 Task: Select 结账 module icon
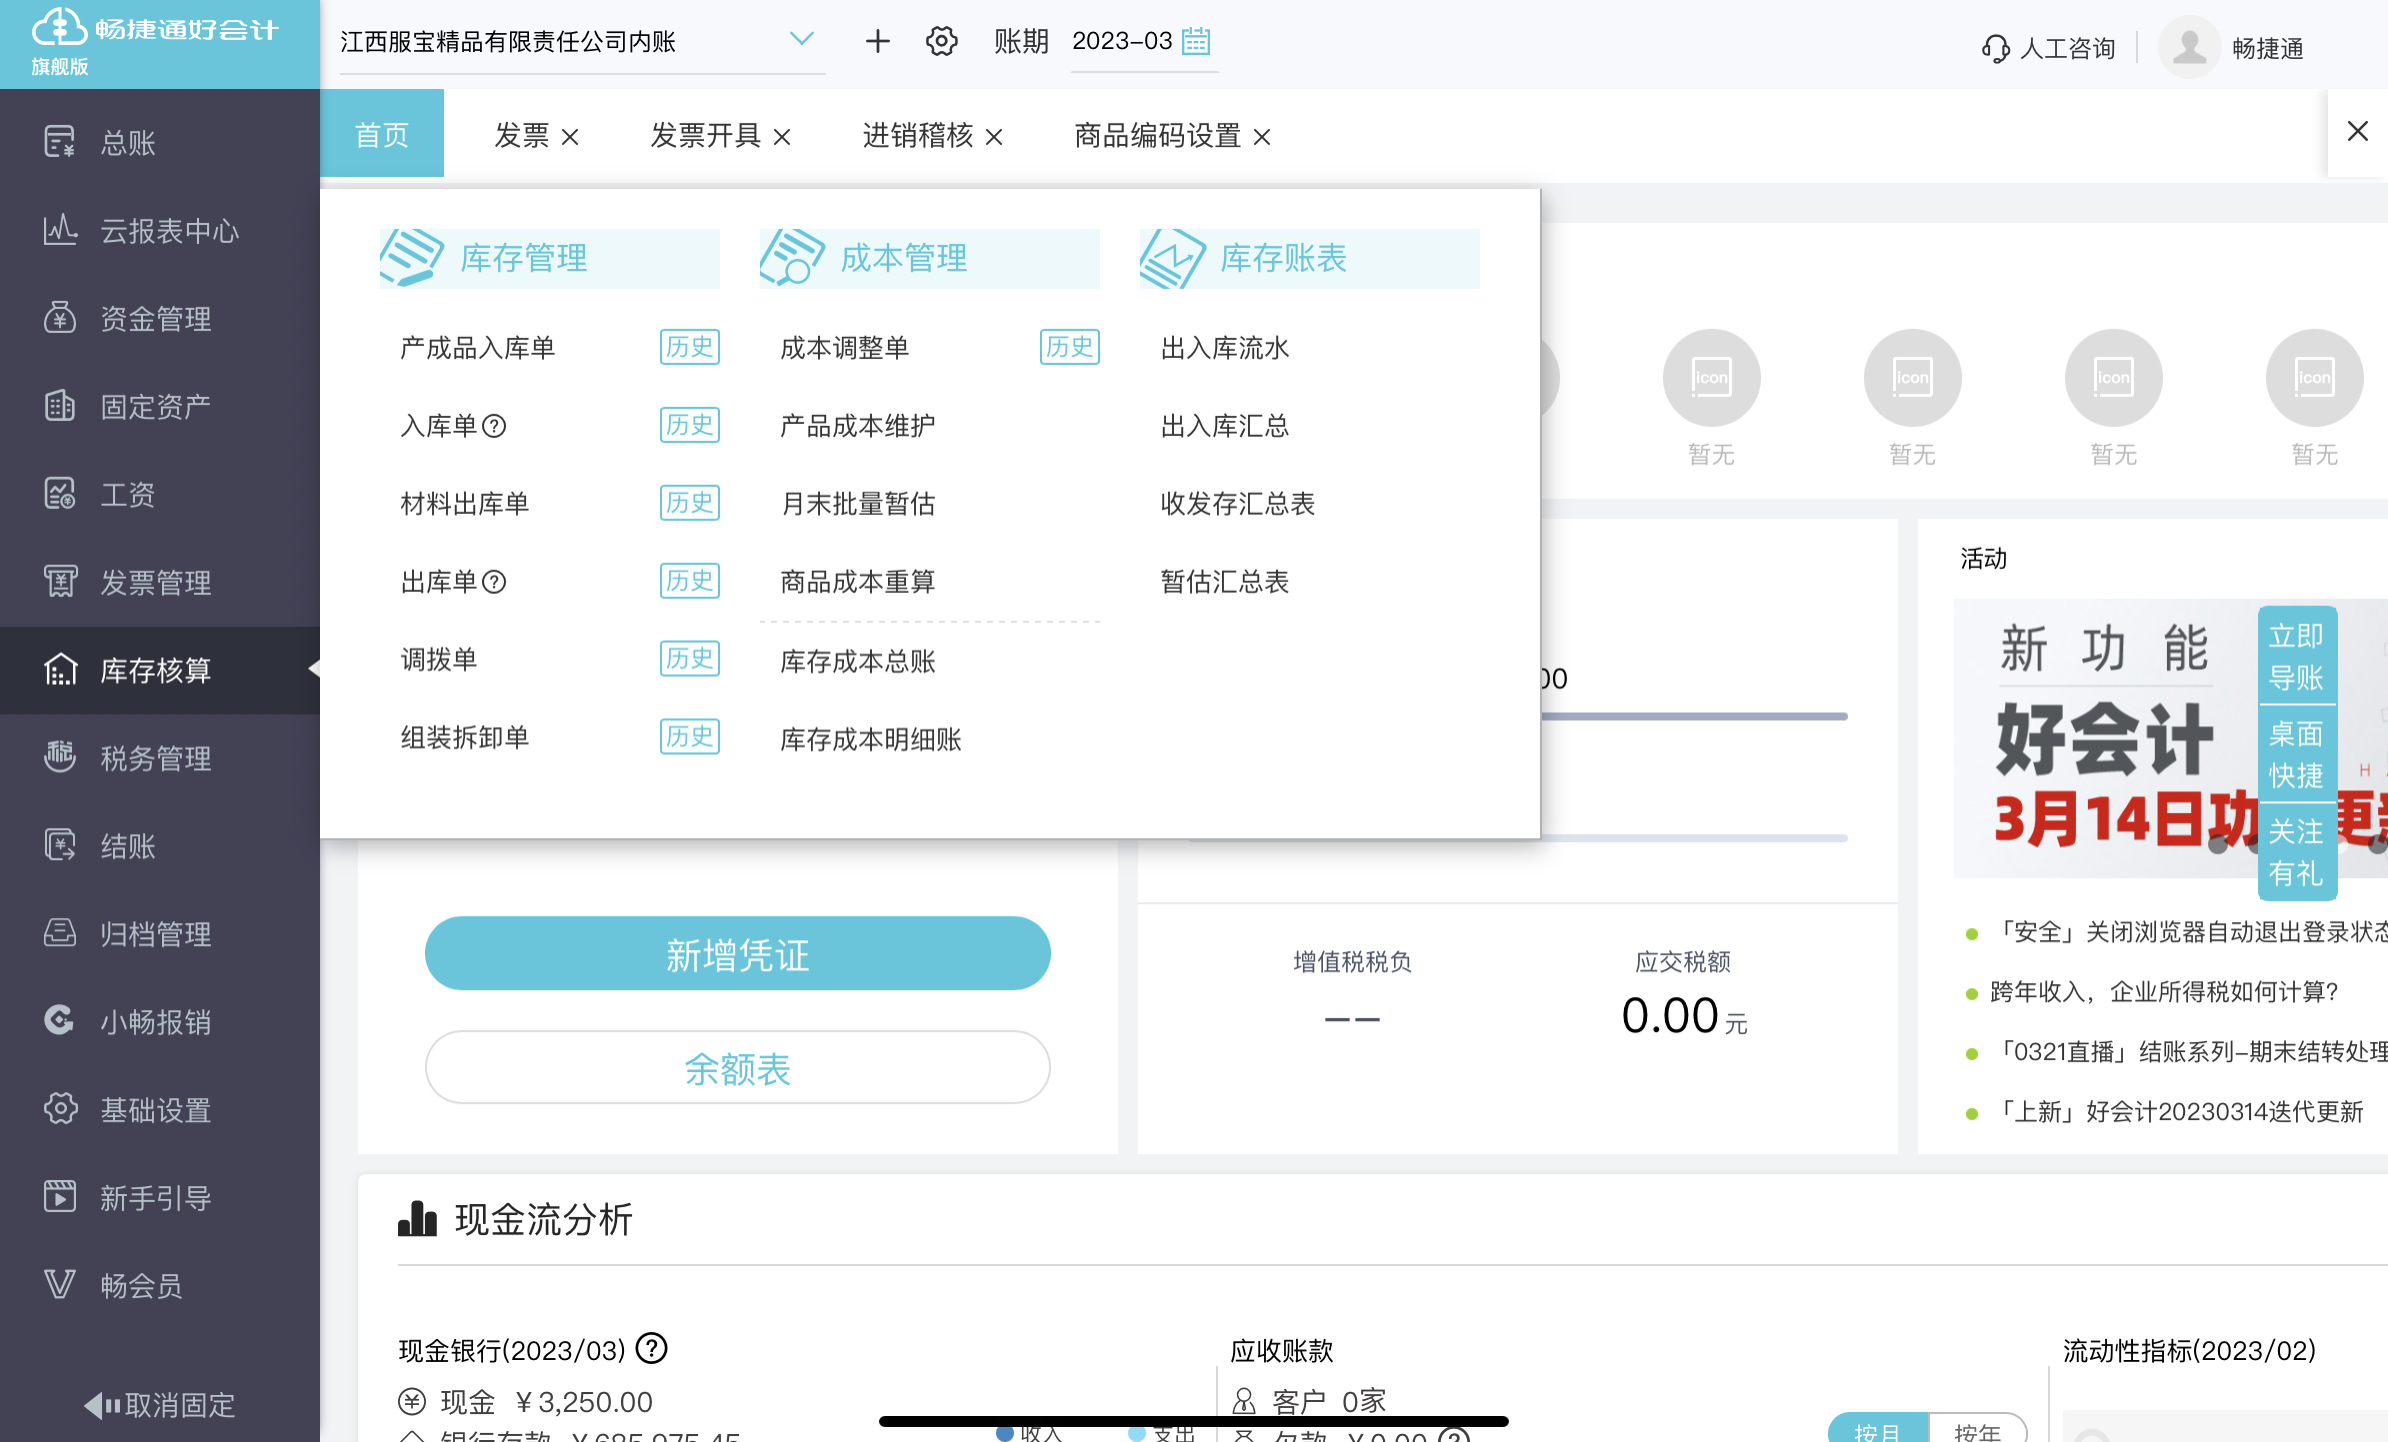tap(61, 845)
